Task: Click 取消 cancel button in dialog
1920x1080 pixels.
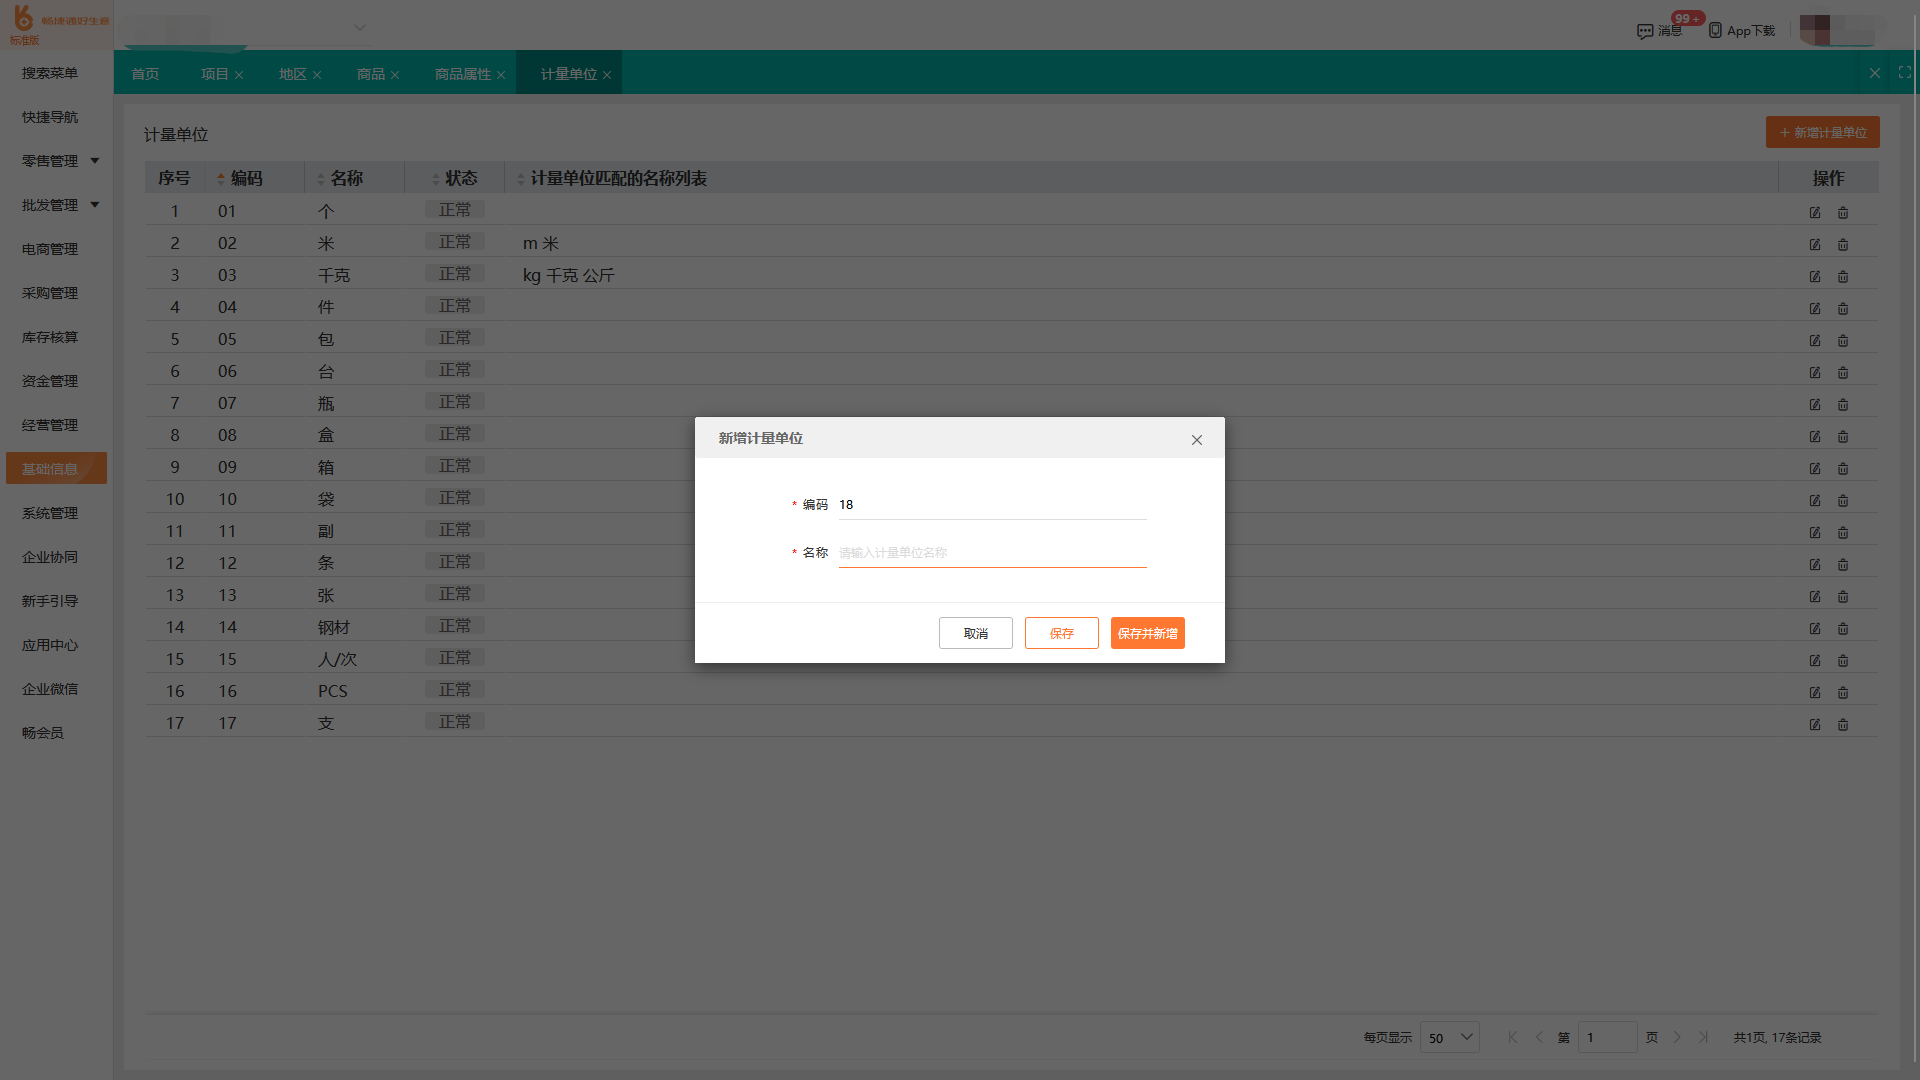Action: pos(976,633)
